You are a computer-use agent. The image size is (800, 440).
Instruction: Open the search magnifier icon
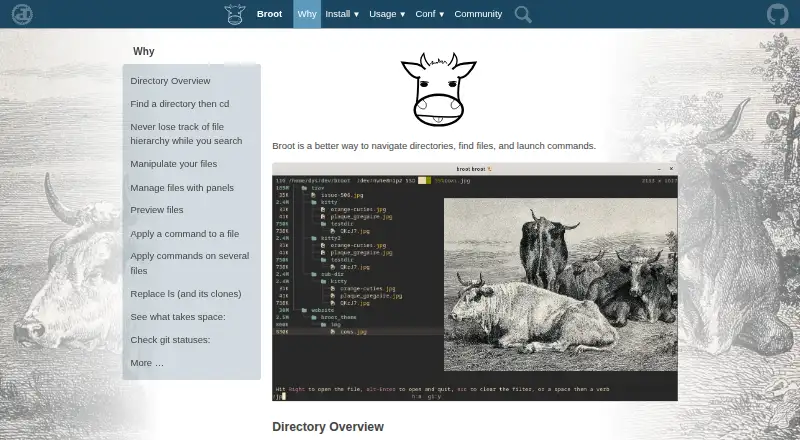coord(523,14)
